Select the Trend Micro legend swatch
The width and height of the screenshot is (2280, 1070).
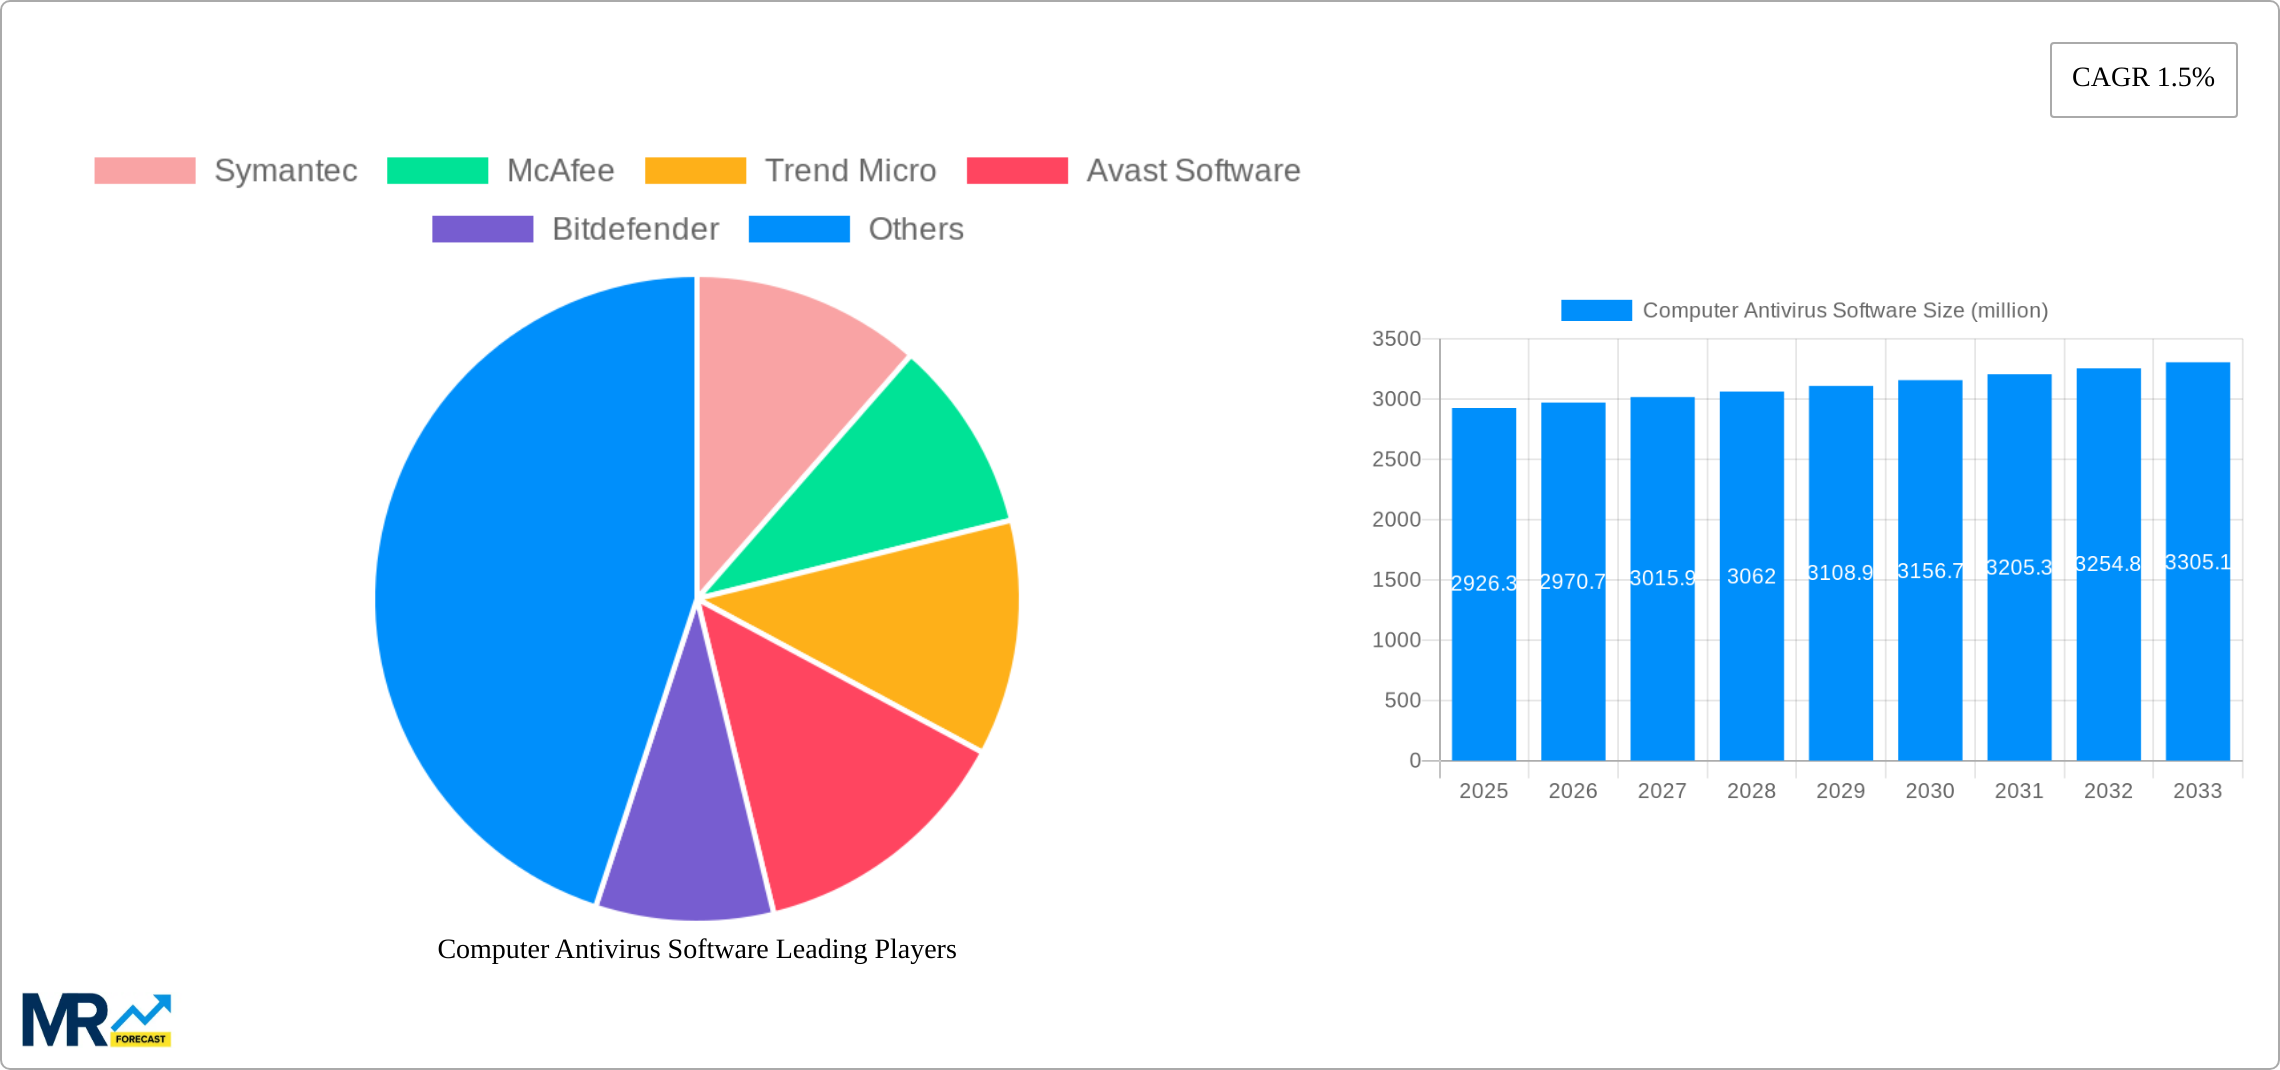tap(695, 170)
